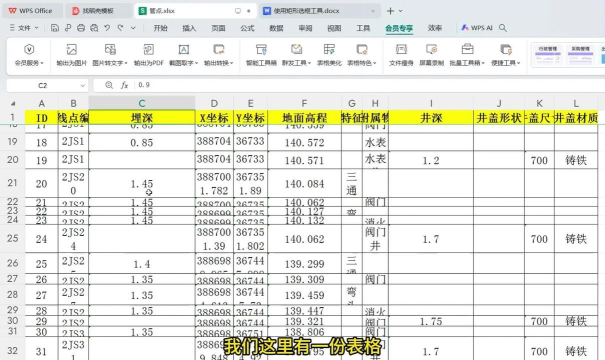
Task: Switch to the 使用矩形选框工具.docx document tab
Action: tap(319, 11)
